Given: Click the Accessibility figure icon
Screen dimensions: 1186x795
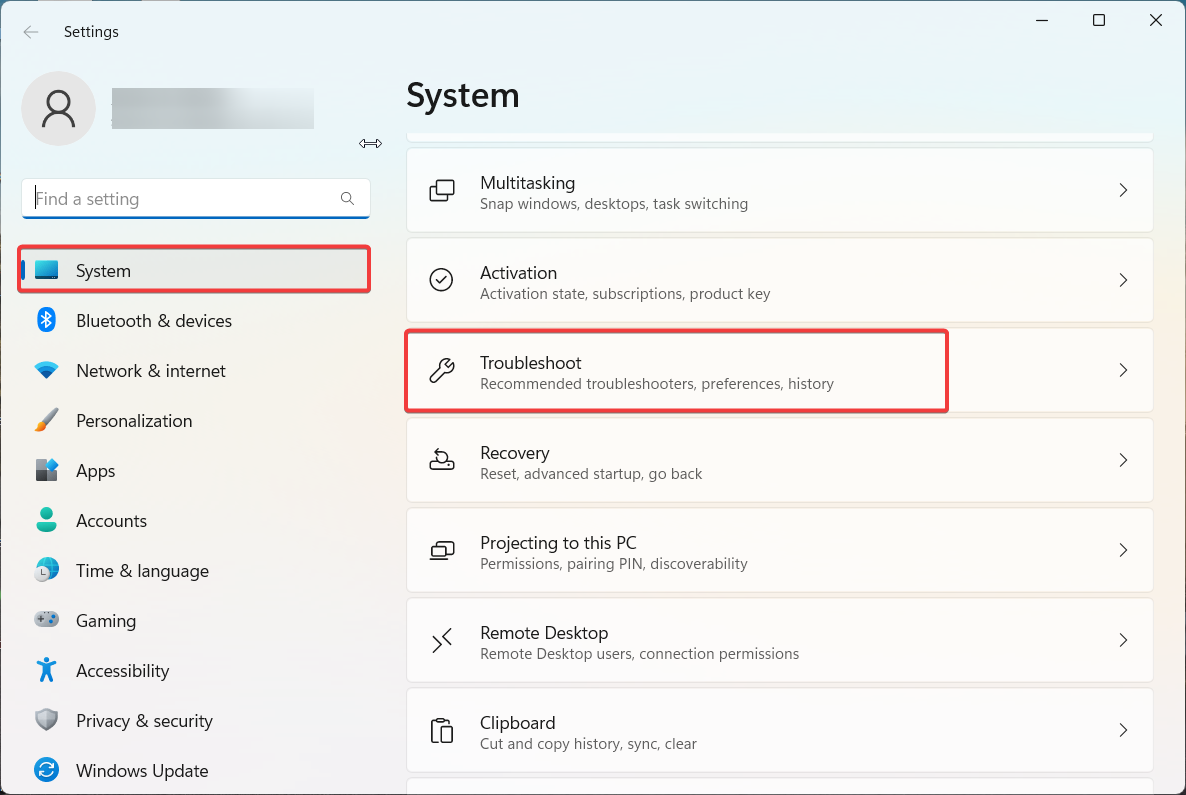Looking at the screenshot, I should [46, 669].
